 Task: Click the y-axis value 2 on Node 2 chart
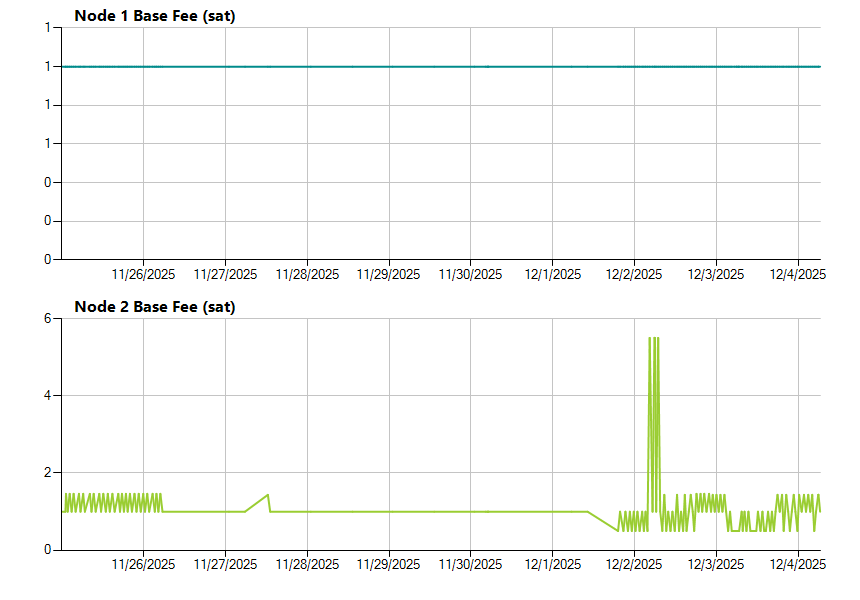click(46, 473)
